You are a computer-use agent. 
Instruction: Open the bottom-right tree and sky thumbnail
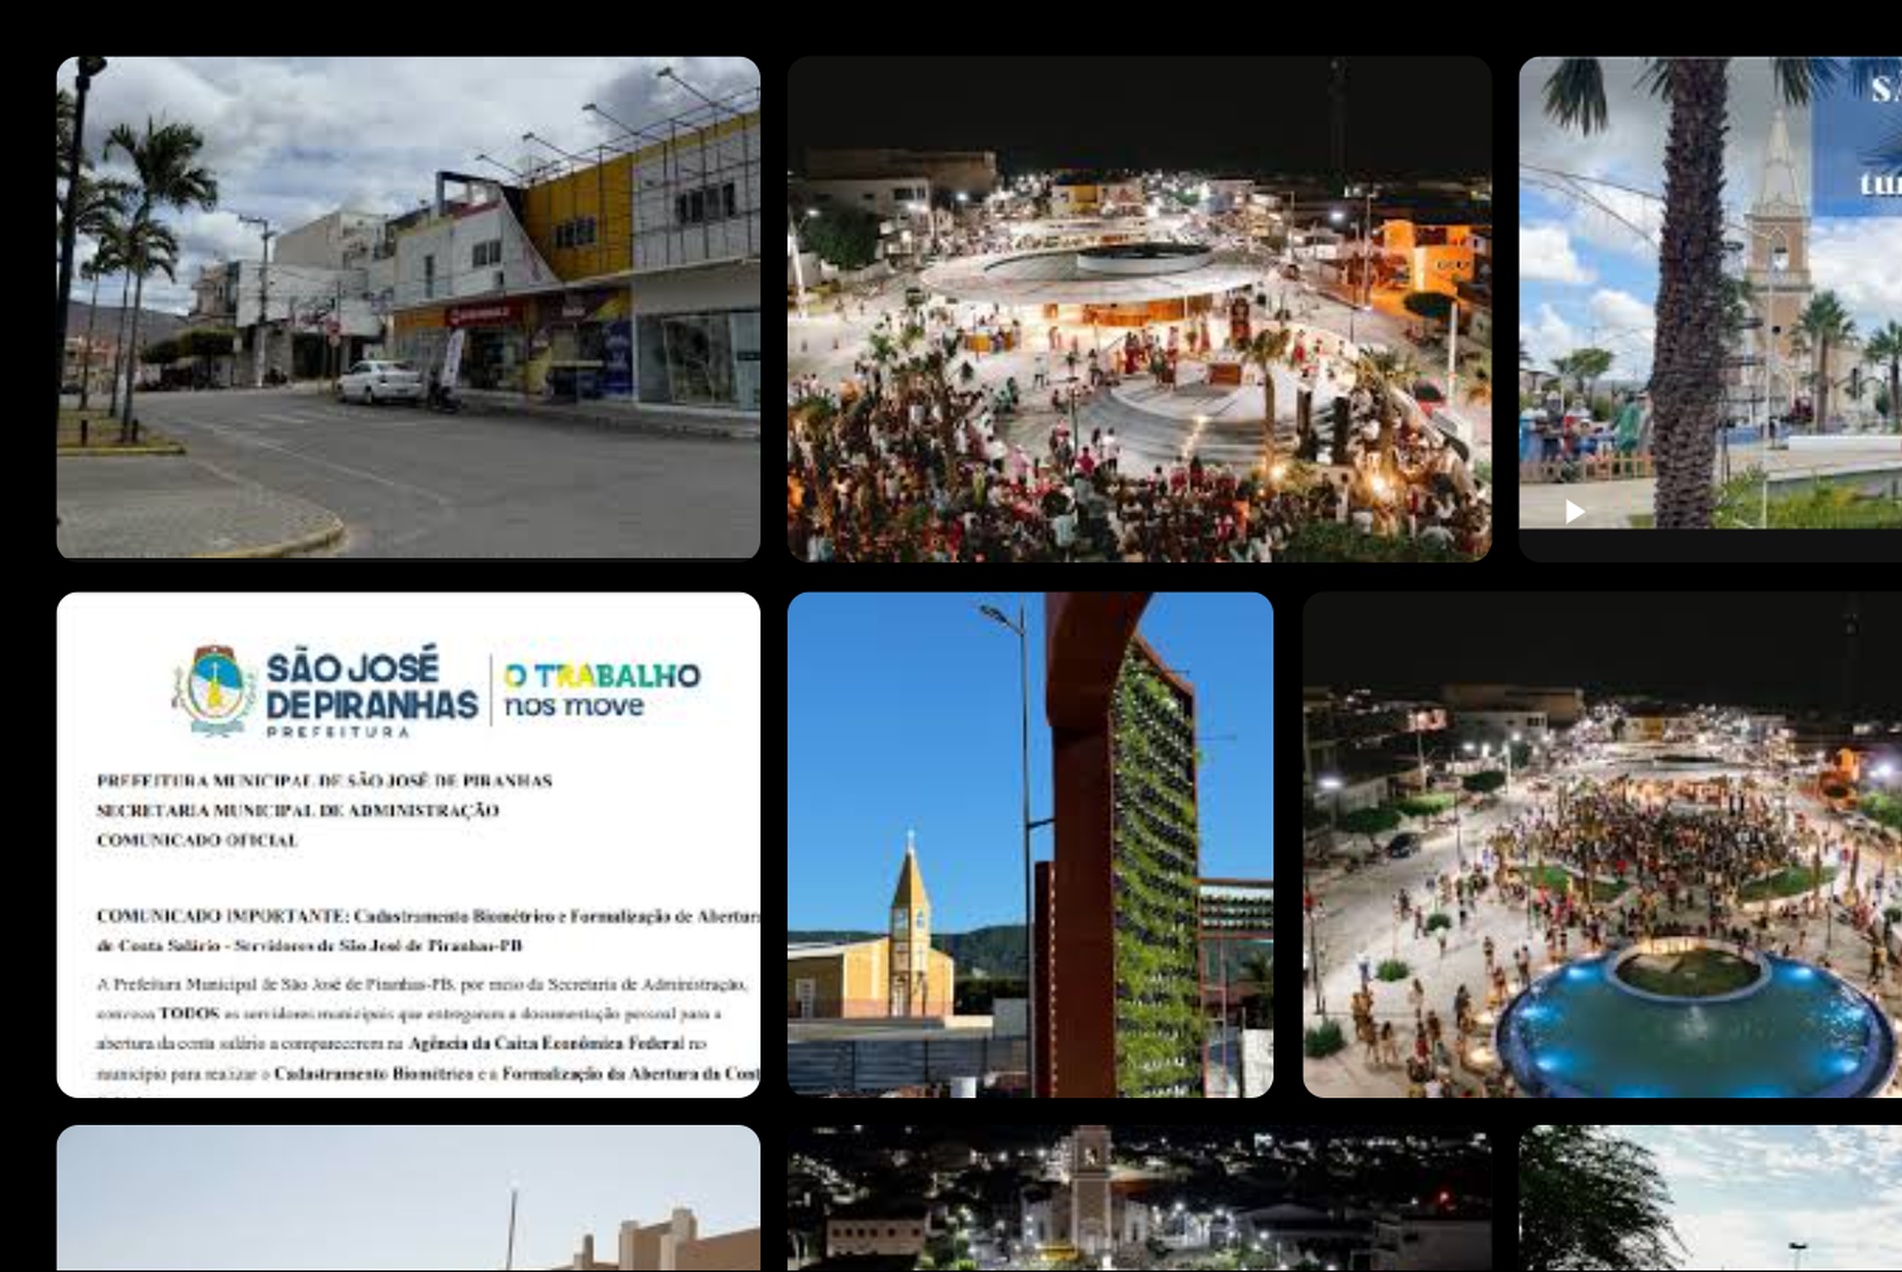click(1710, 1198)
